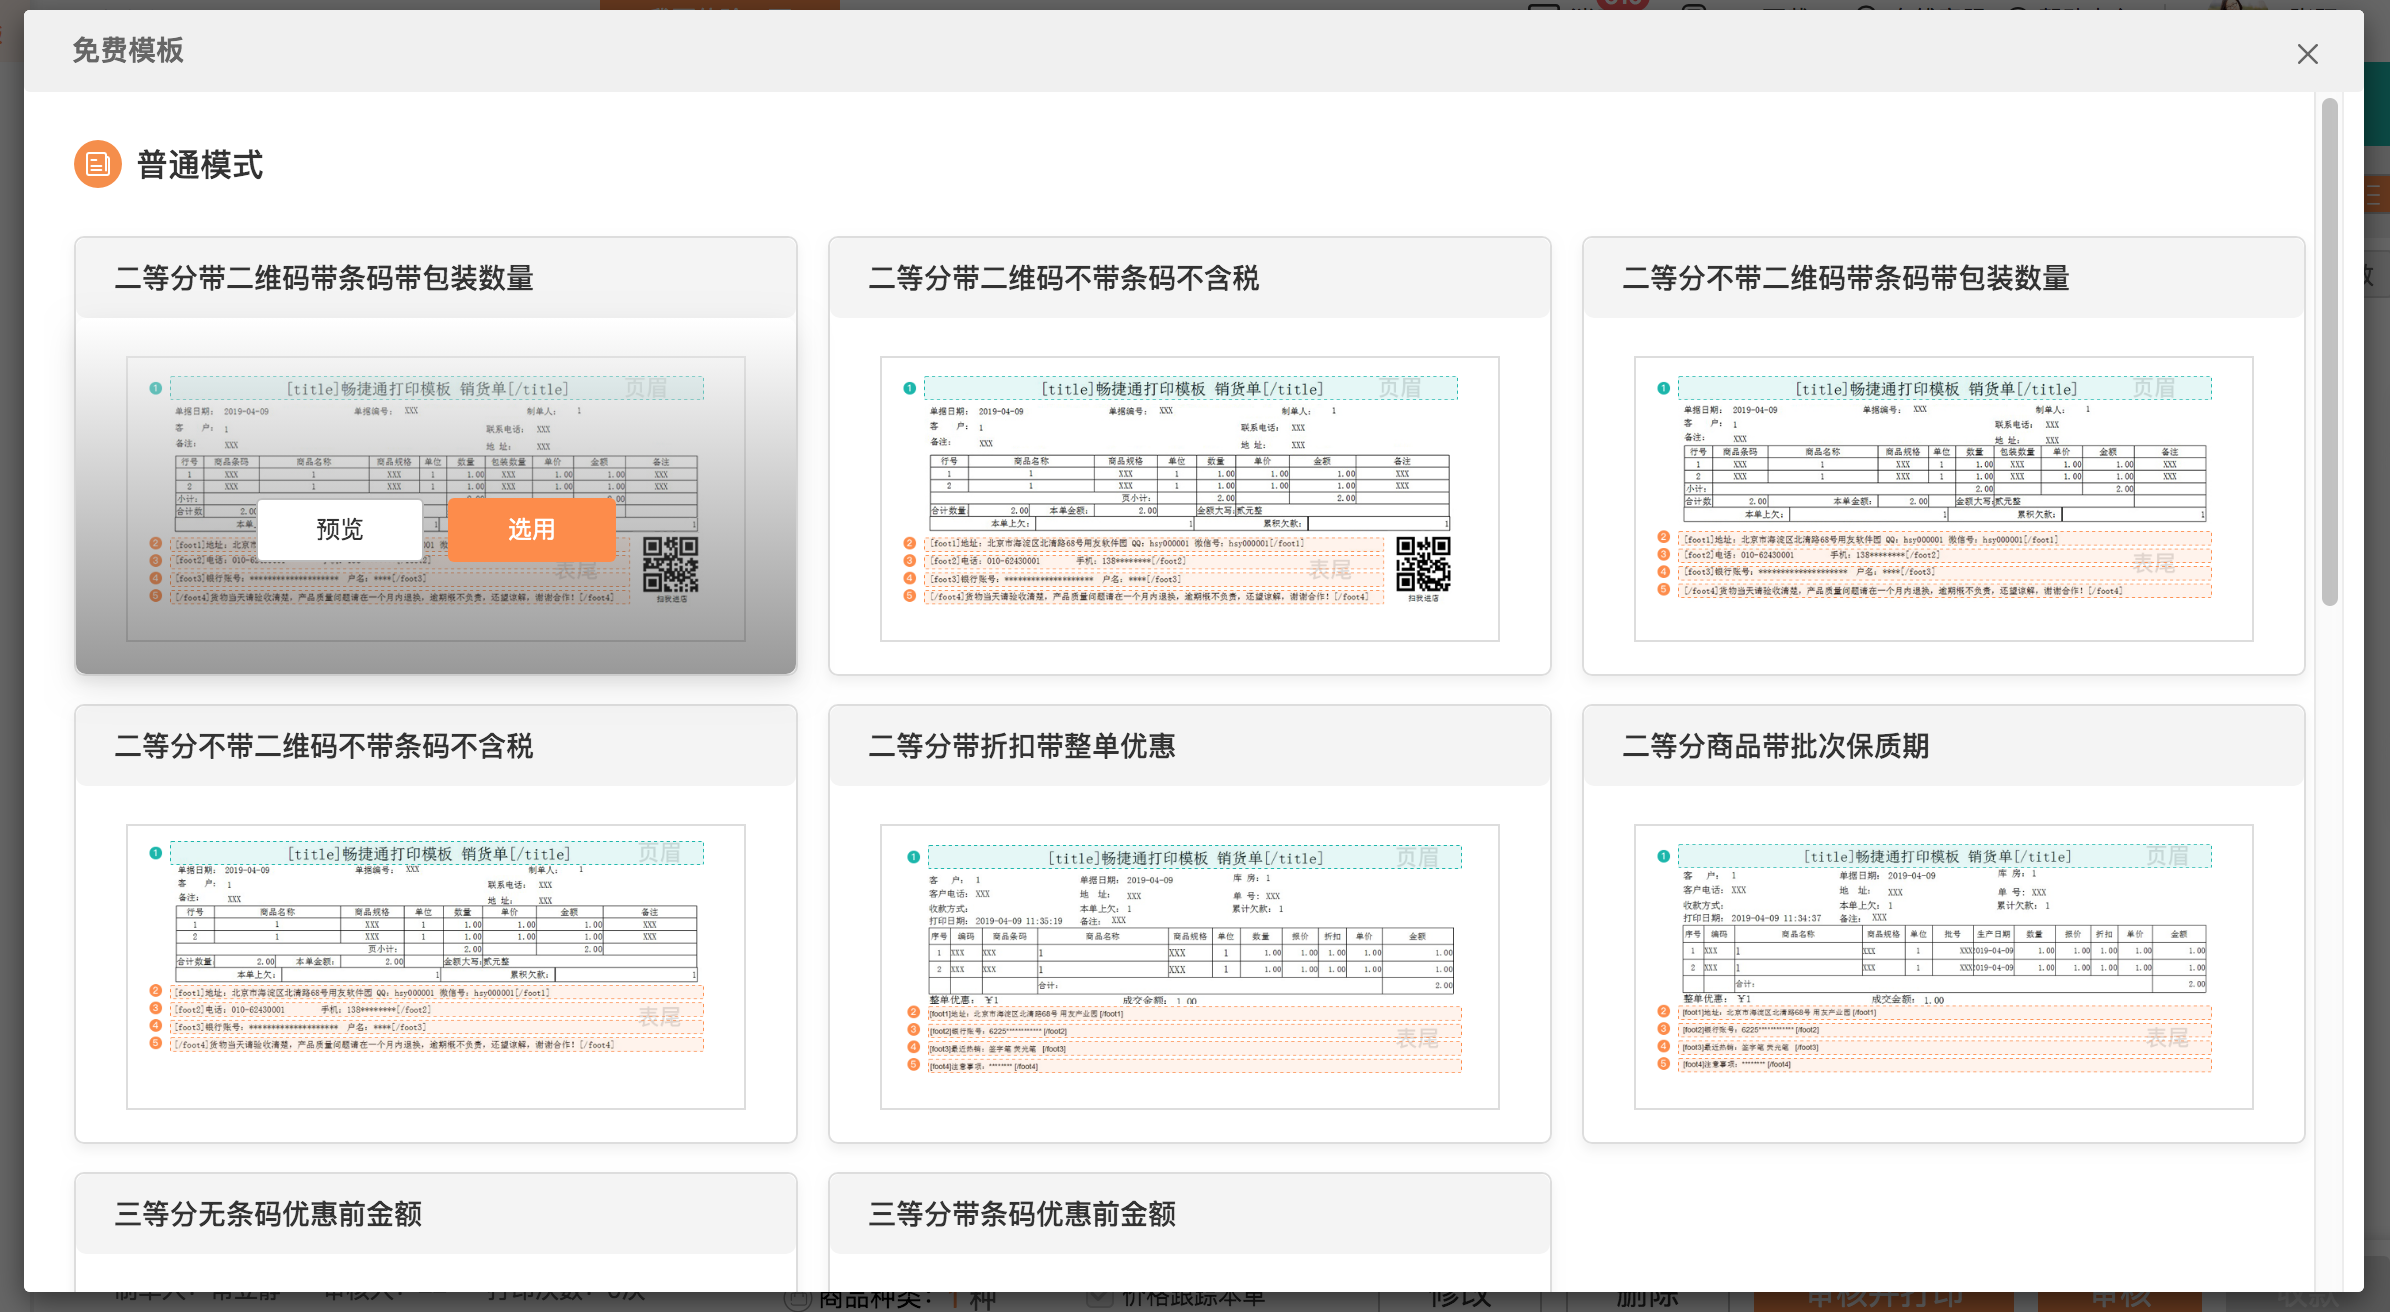2390x1312 pixels.
Task: Close the 免费模板 dialog
Action: pos(2308,53)
